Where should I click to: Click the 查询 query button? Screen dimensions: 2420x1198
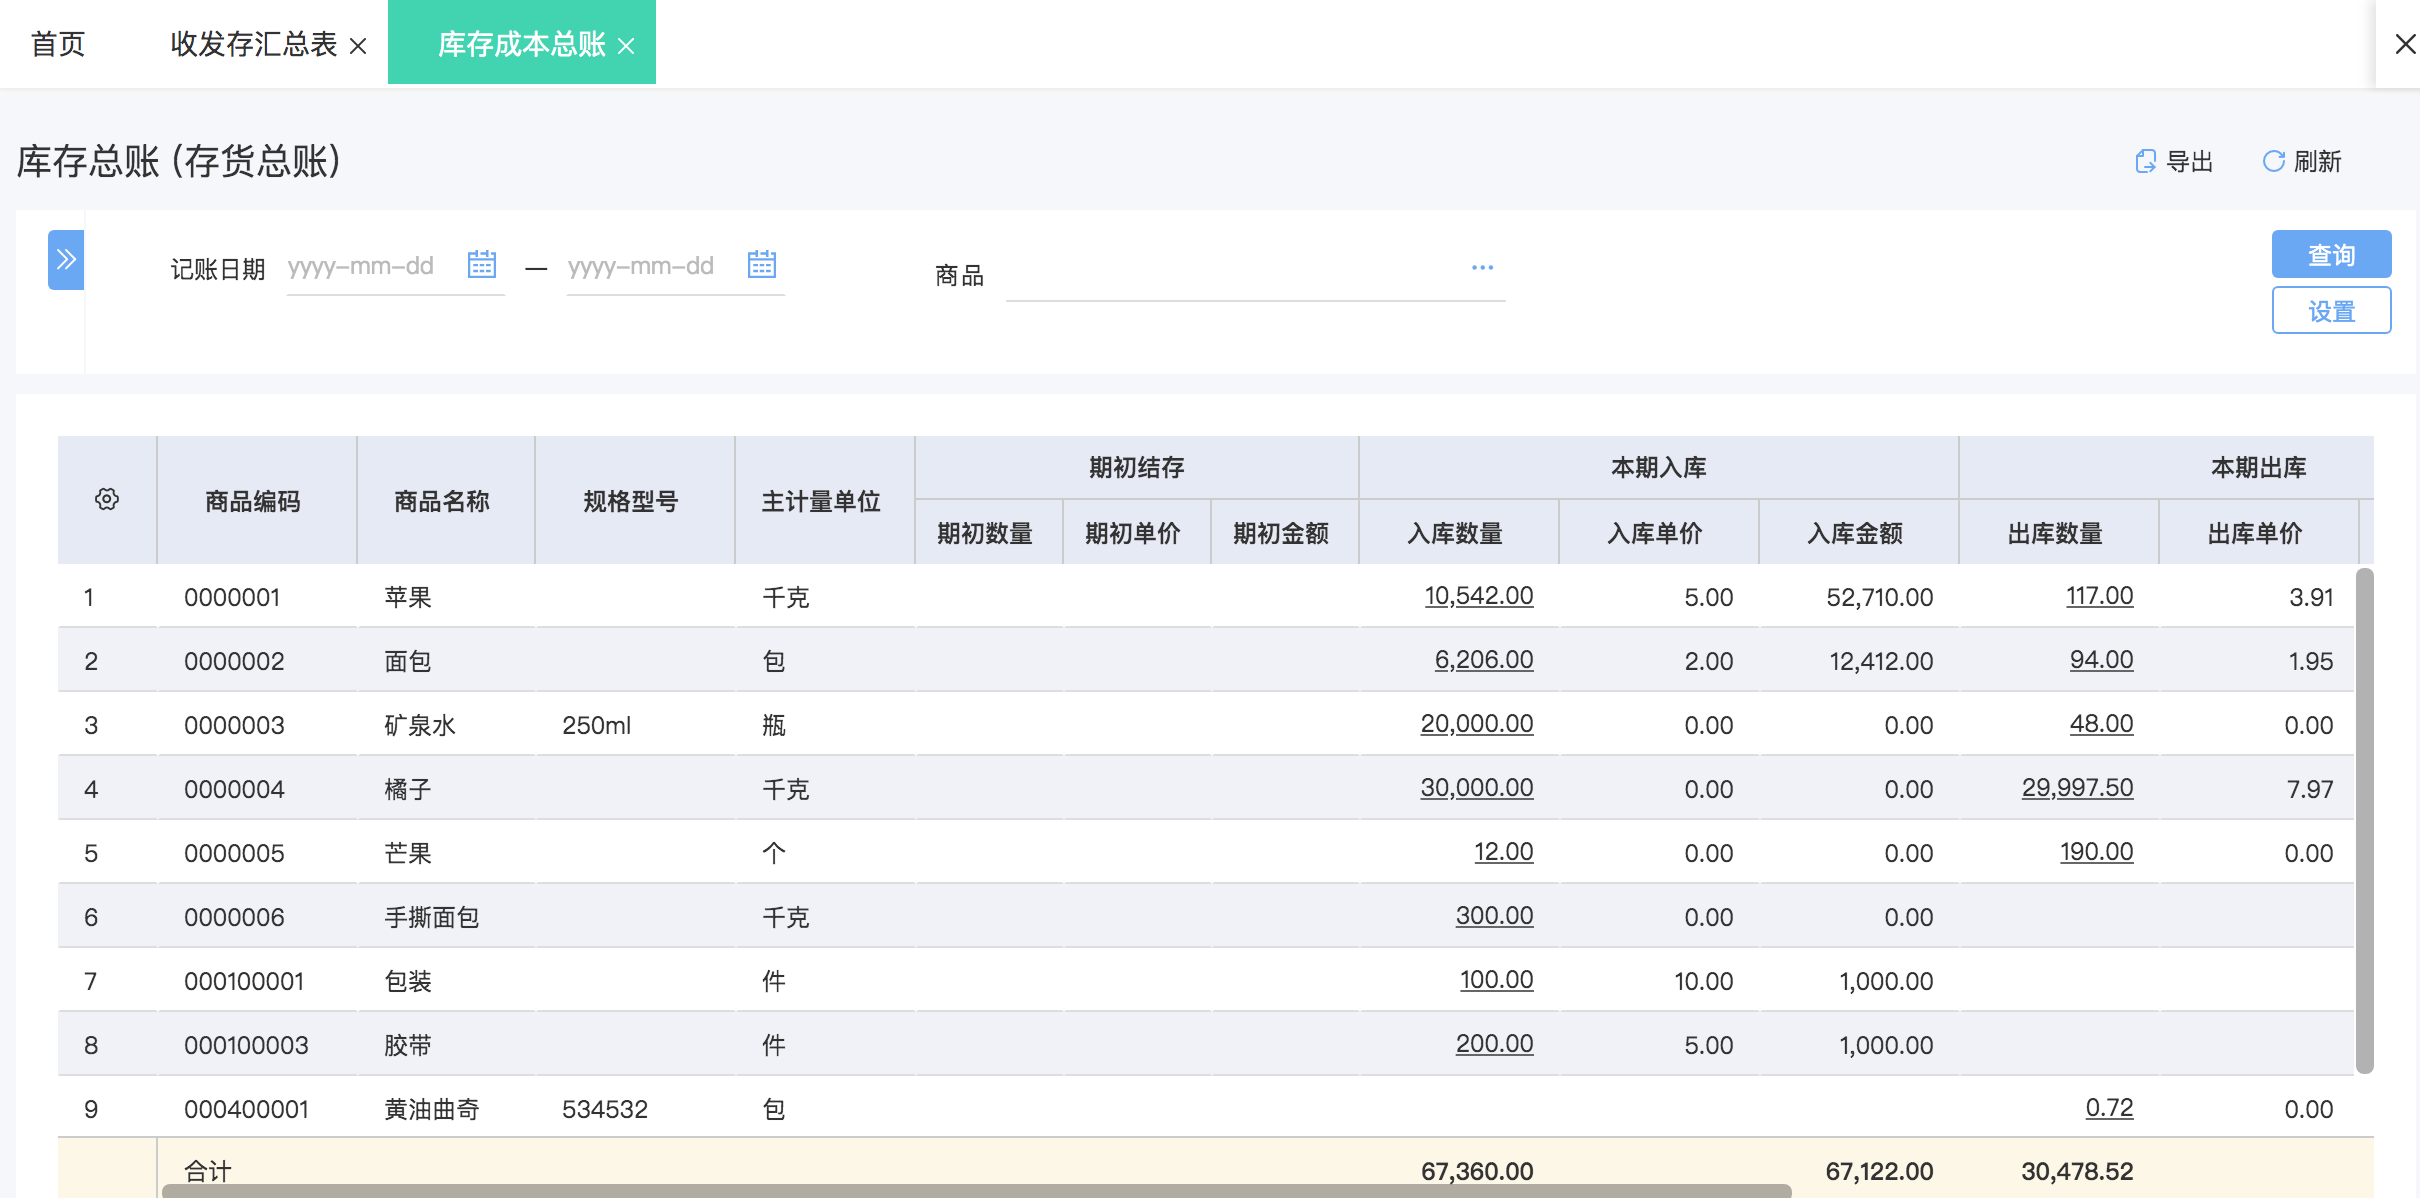point(2332,256)
